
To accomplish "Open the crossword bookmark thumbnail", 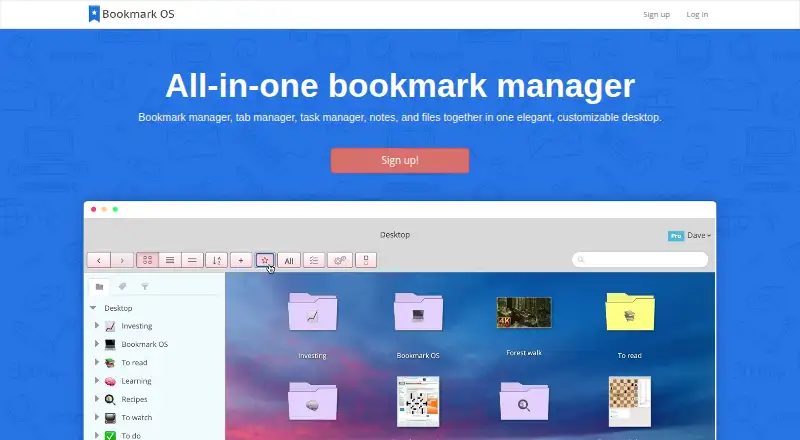I will click(x=418, y=401).
